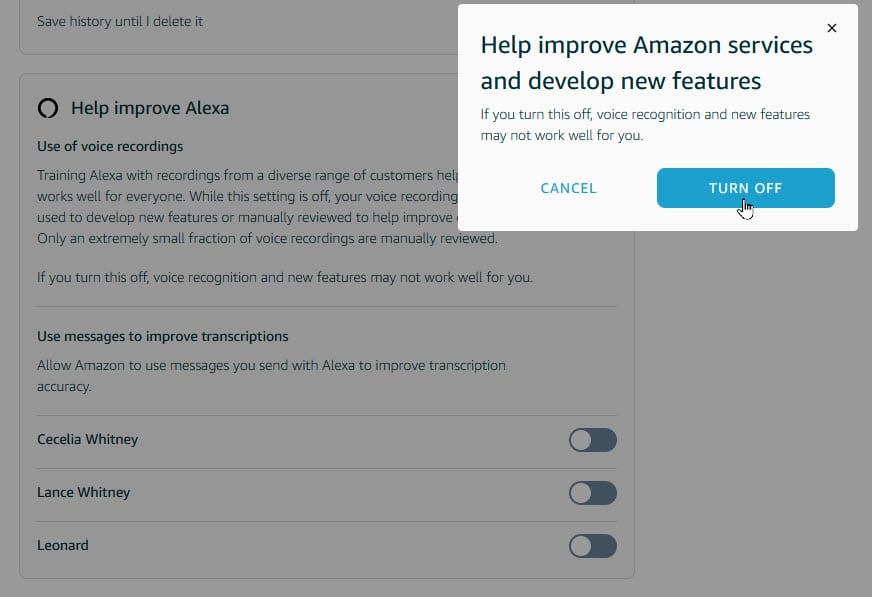
Task: Close the dialog with the X icon
Action: click(x=832, y=29)
